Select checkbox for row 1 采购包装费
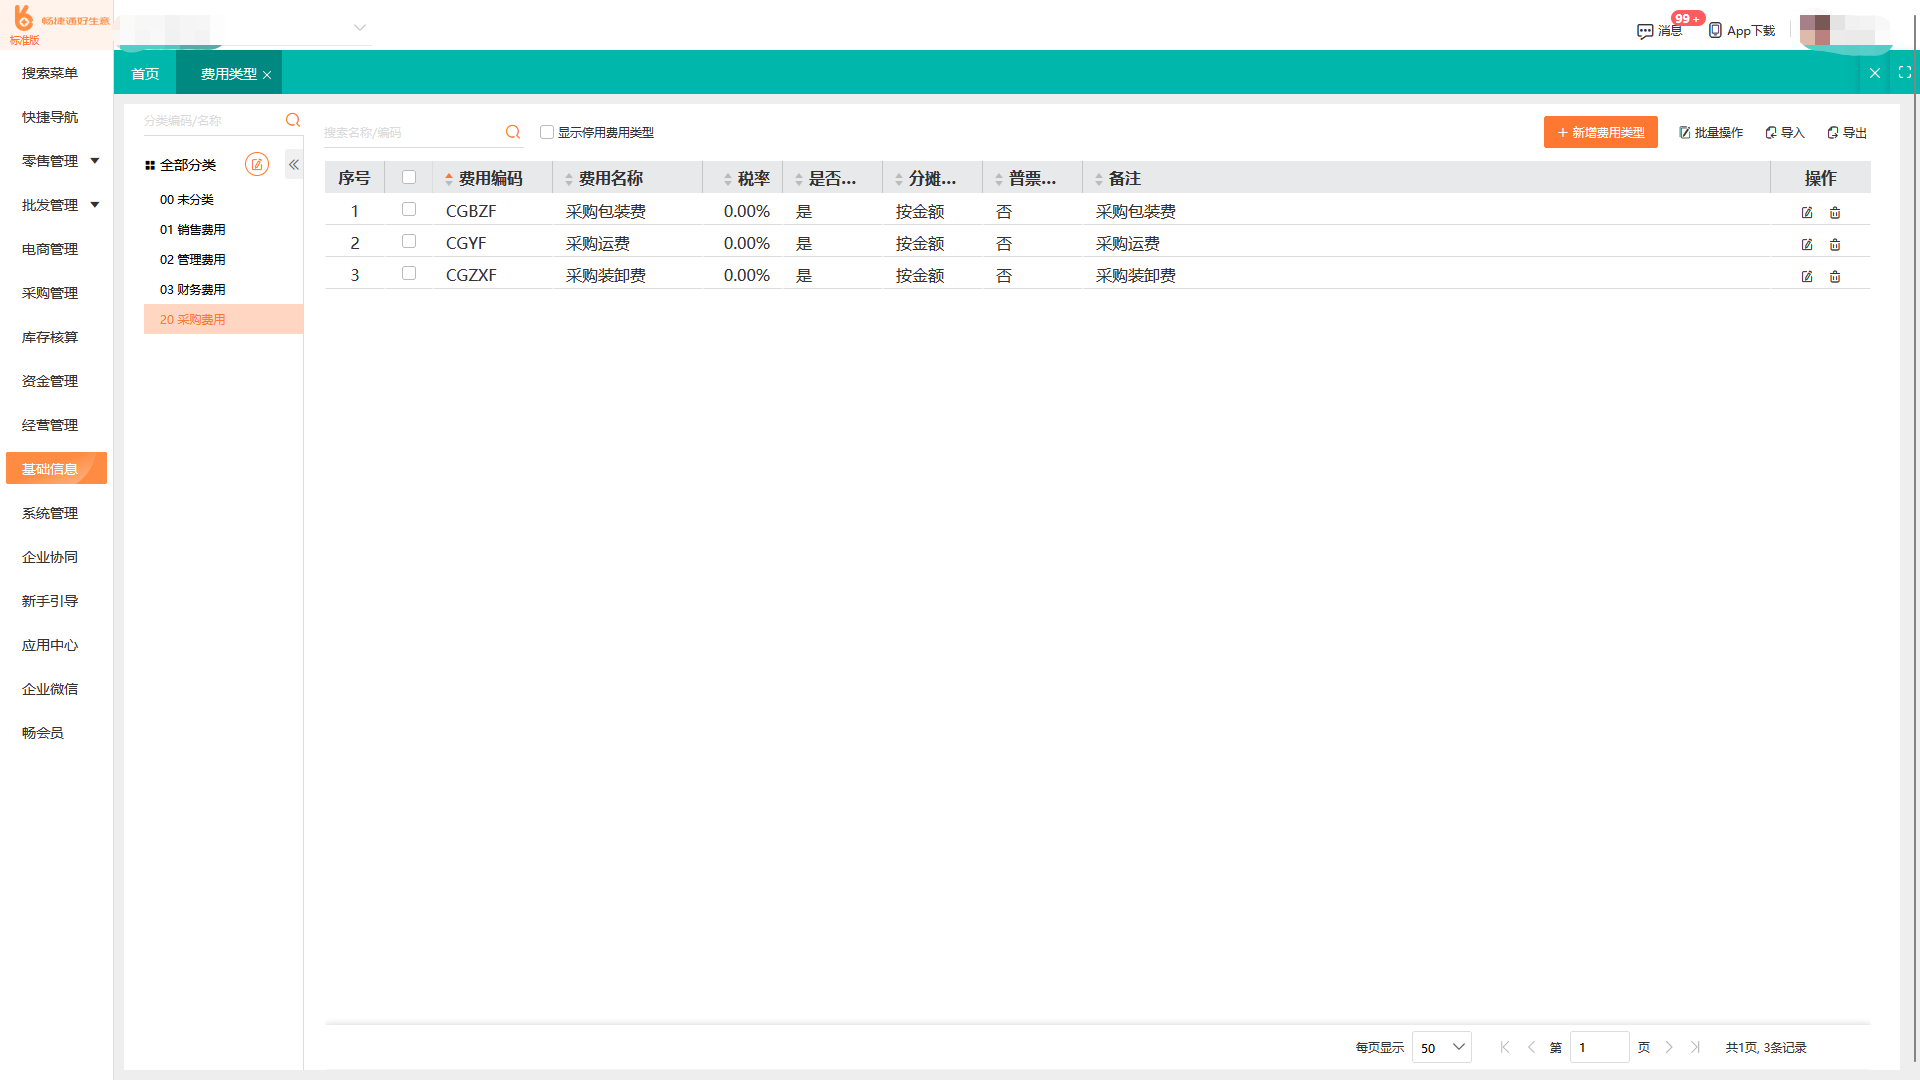Viewport: 1920px width, 1080px height. click(x=409, y=210)
